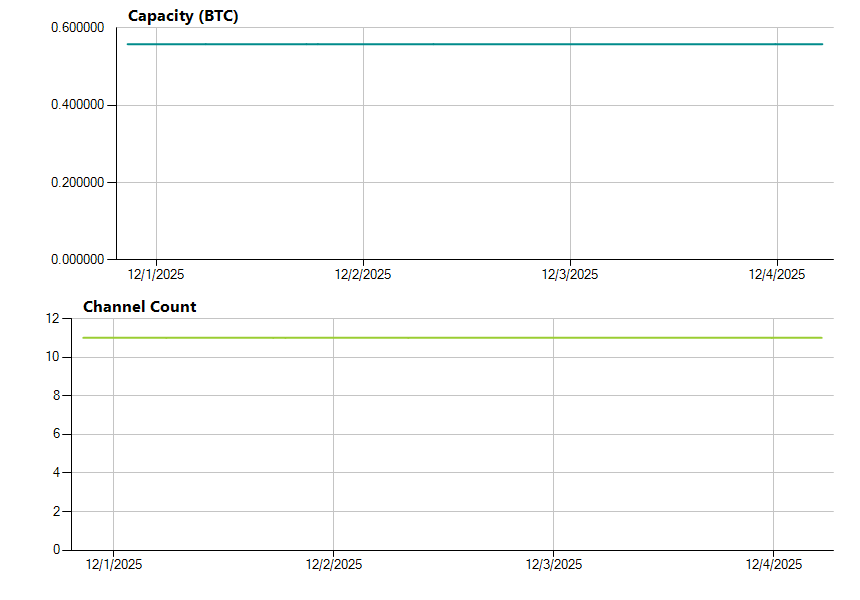Select 12/1/2025 on the Capacity chart axis
This screenshot has width=860, height=600.
pyautogui.click(x=156, y=274)
